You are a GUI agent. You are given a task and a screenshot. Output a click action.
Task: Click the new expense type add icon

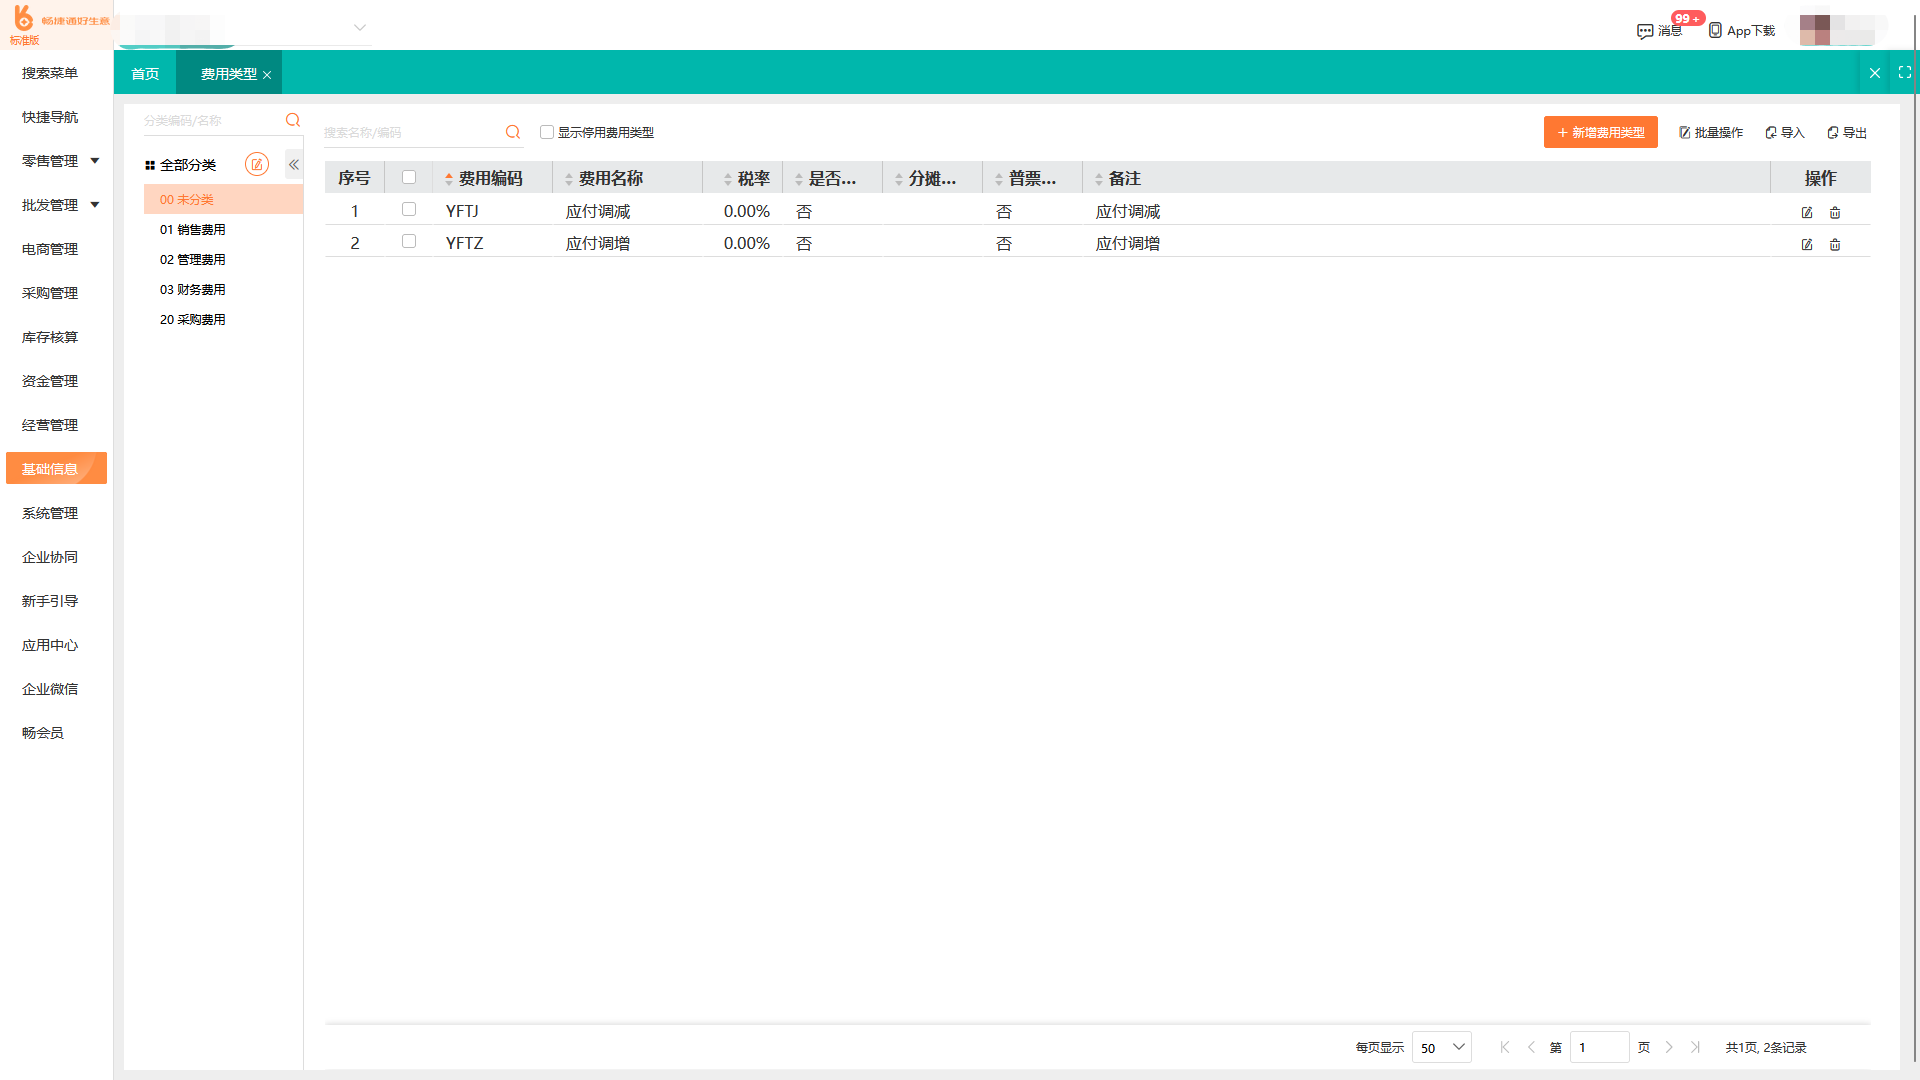click(1600, 132)
